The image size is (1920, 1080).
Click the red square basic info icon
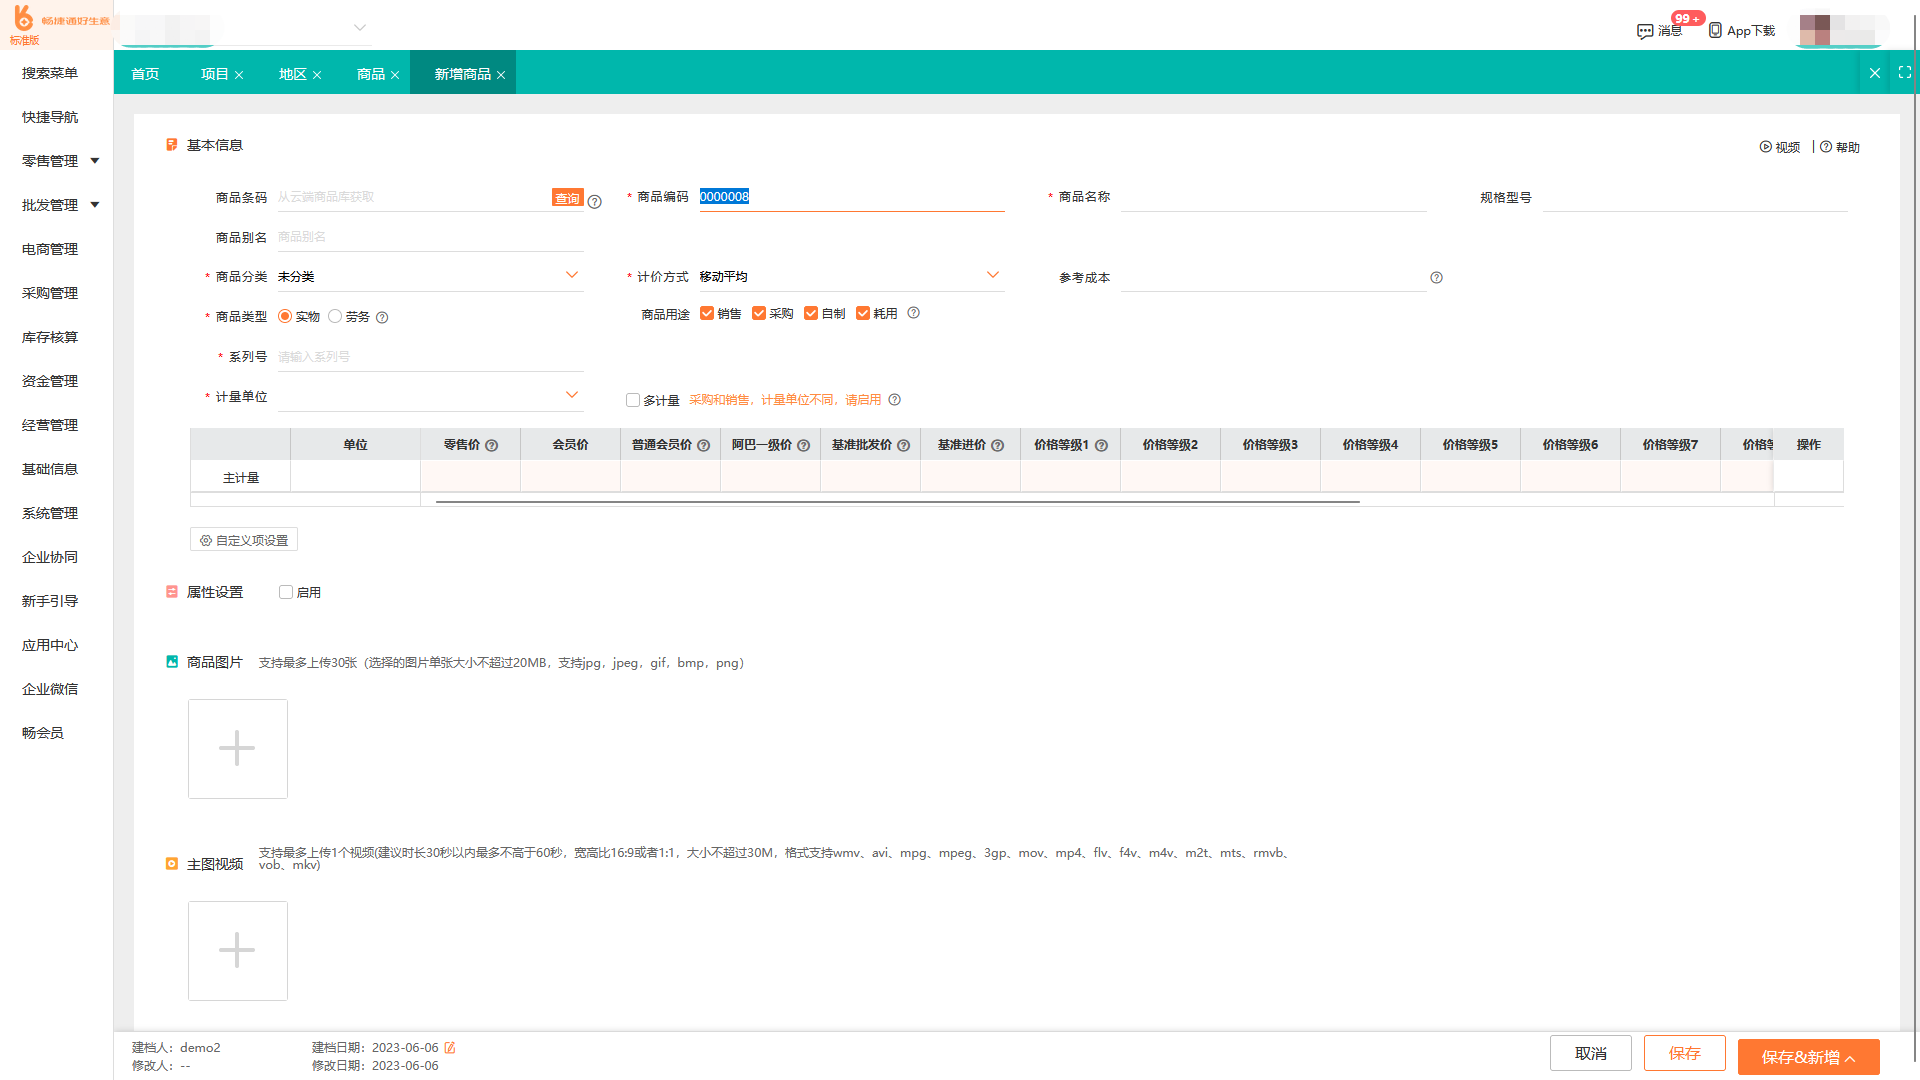pos(169,145)
